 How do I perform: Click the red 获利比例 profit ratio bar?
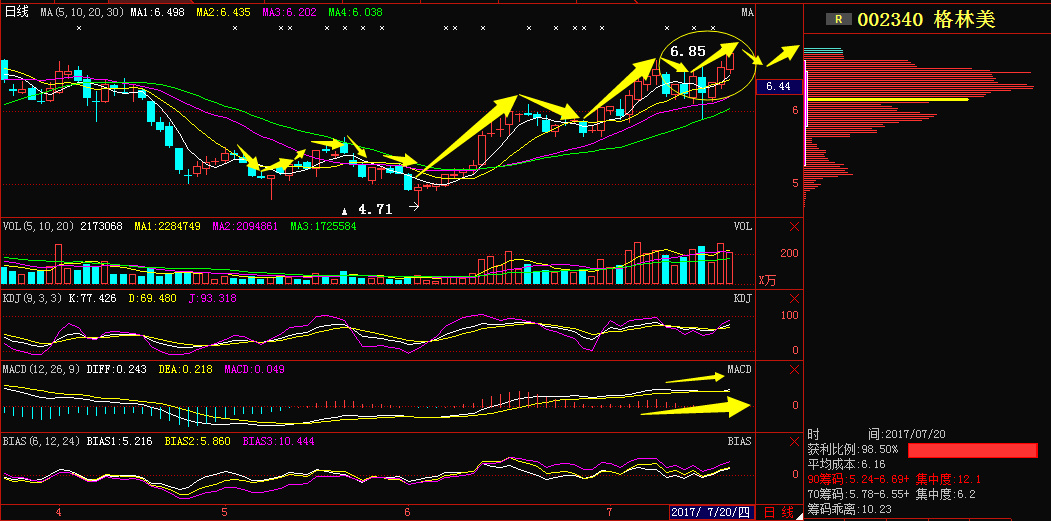[972, 450]
